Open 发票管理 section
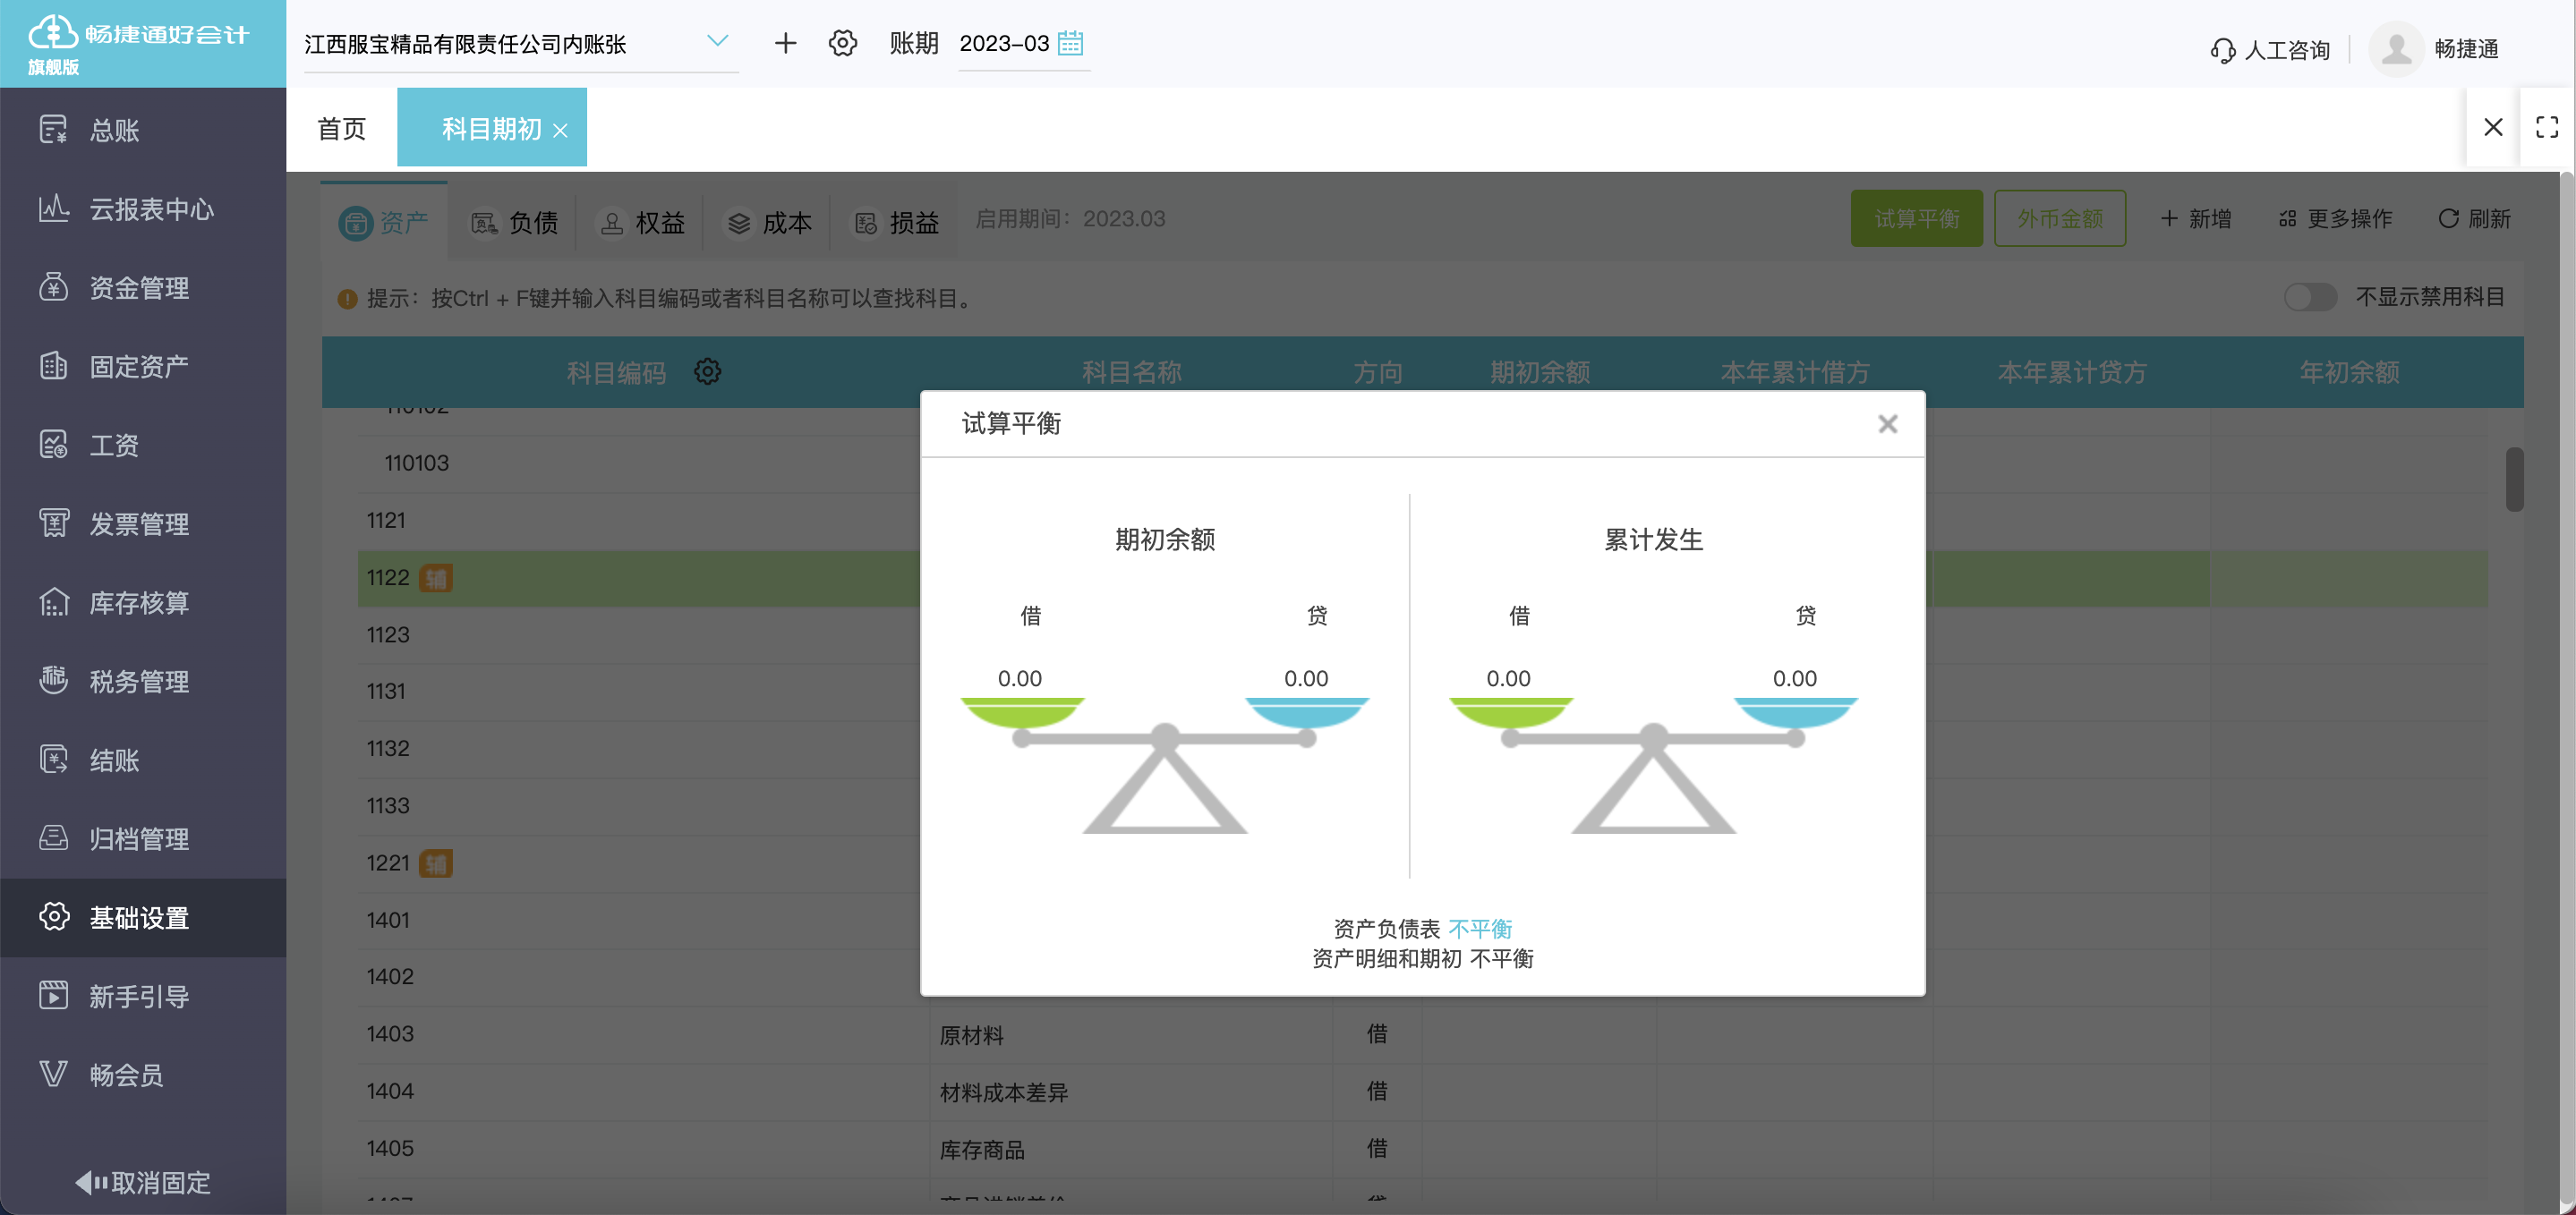The width and height of the screenshot is (2576, 1215). click(140, 523)
